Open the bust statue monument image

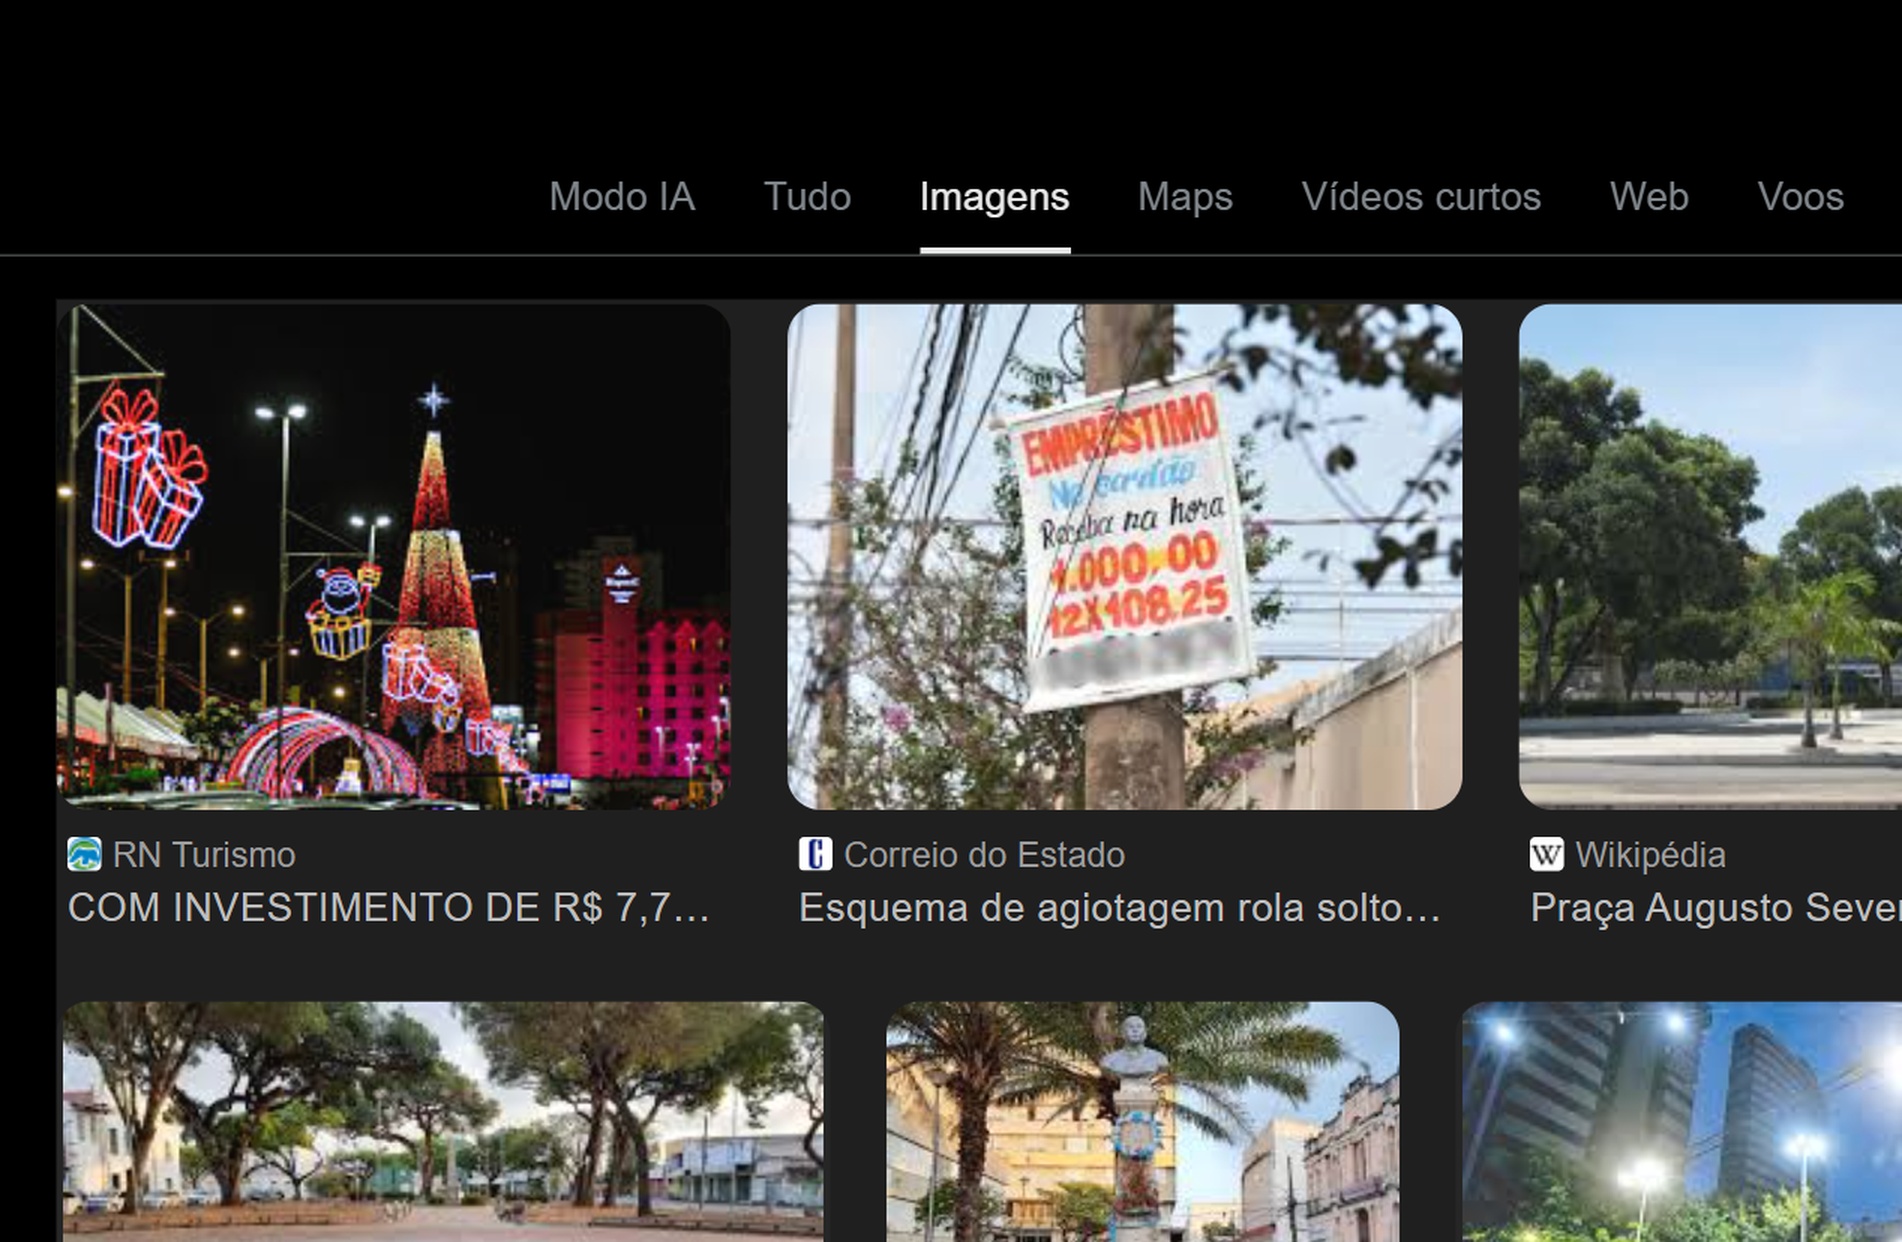[1142, 1120]
